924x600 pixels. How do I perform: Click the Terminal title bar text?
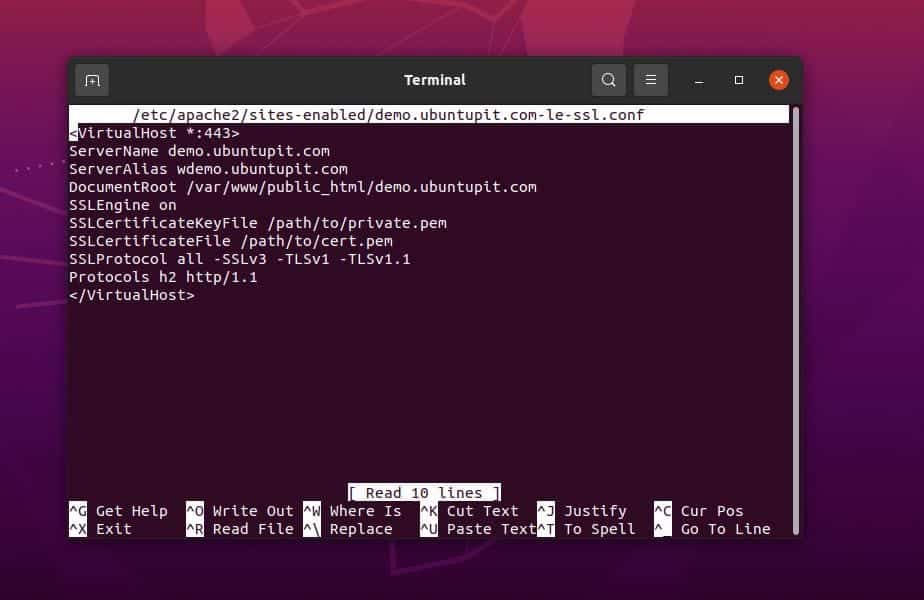pos(435,80)
